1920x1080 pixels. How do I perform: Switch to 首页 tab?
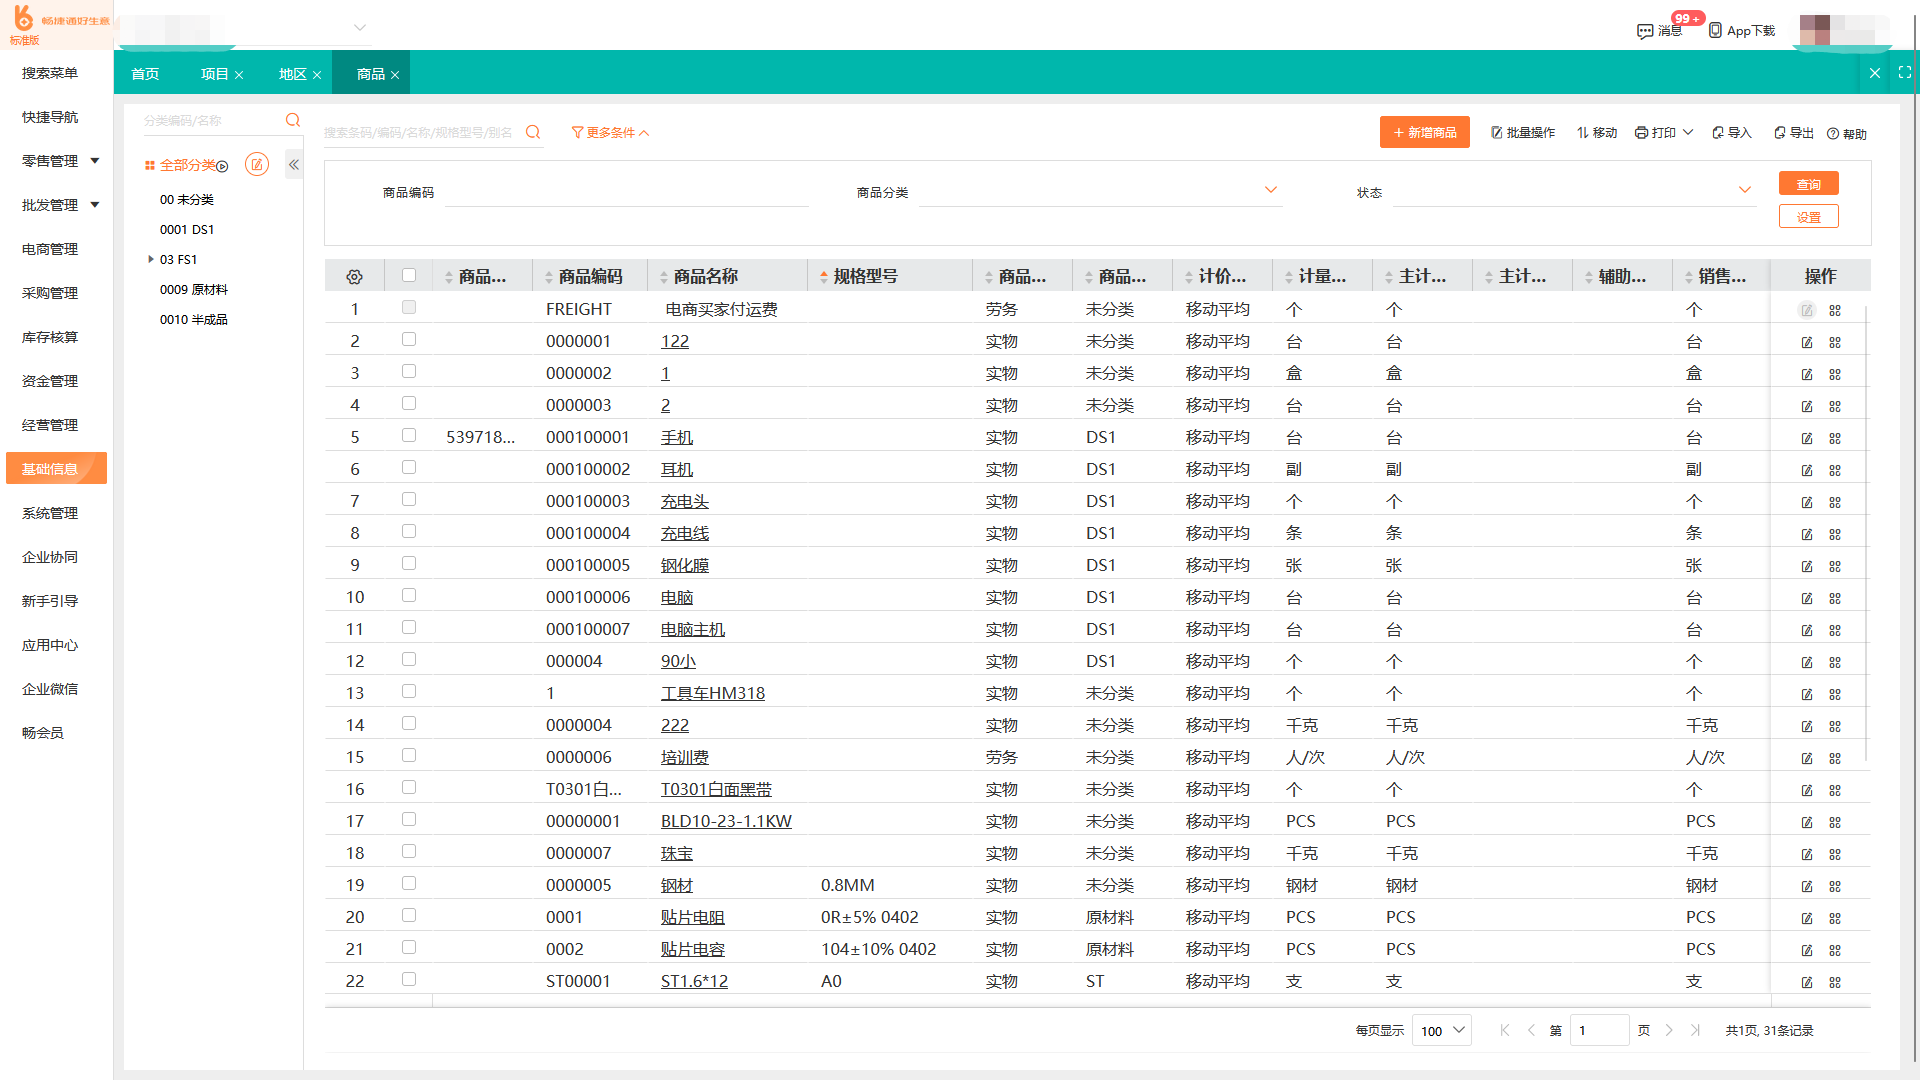coord(144,73)
